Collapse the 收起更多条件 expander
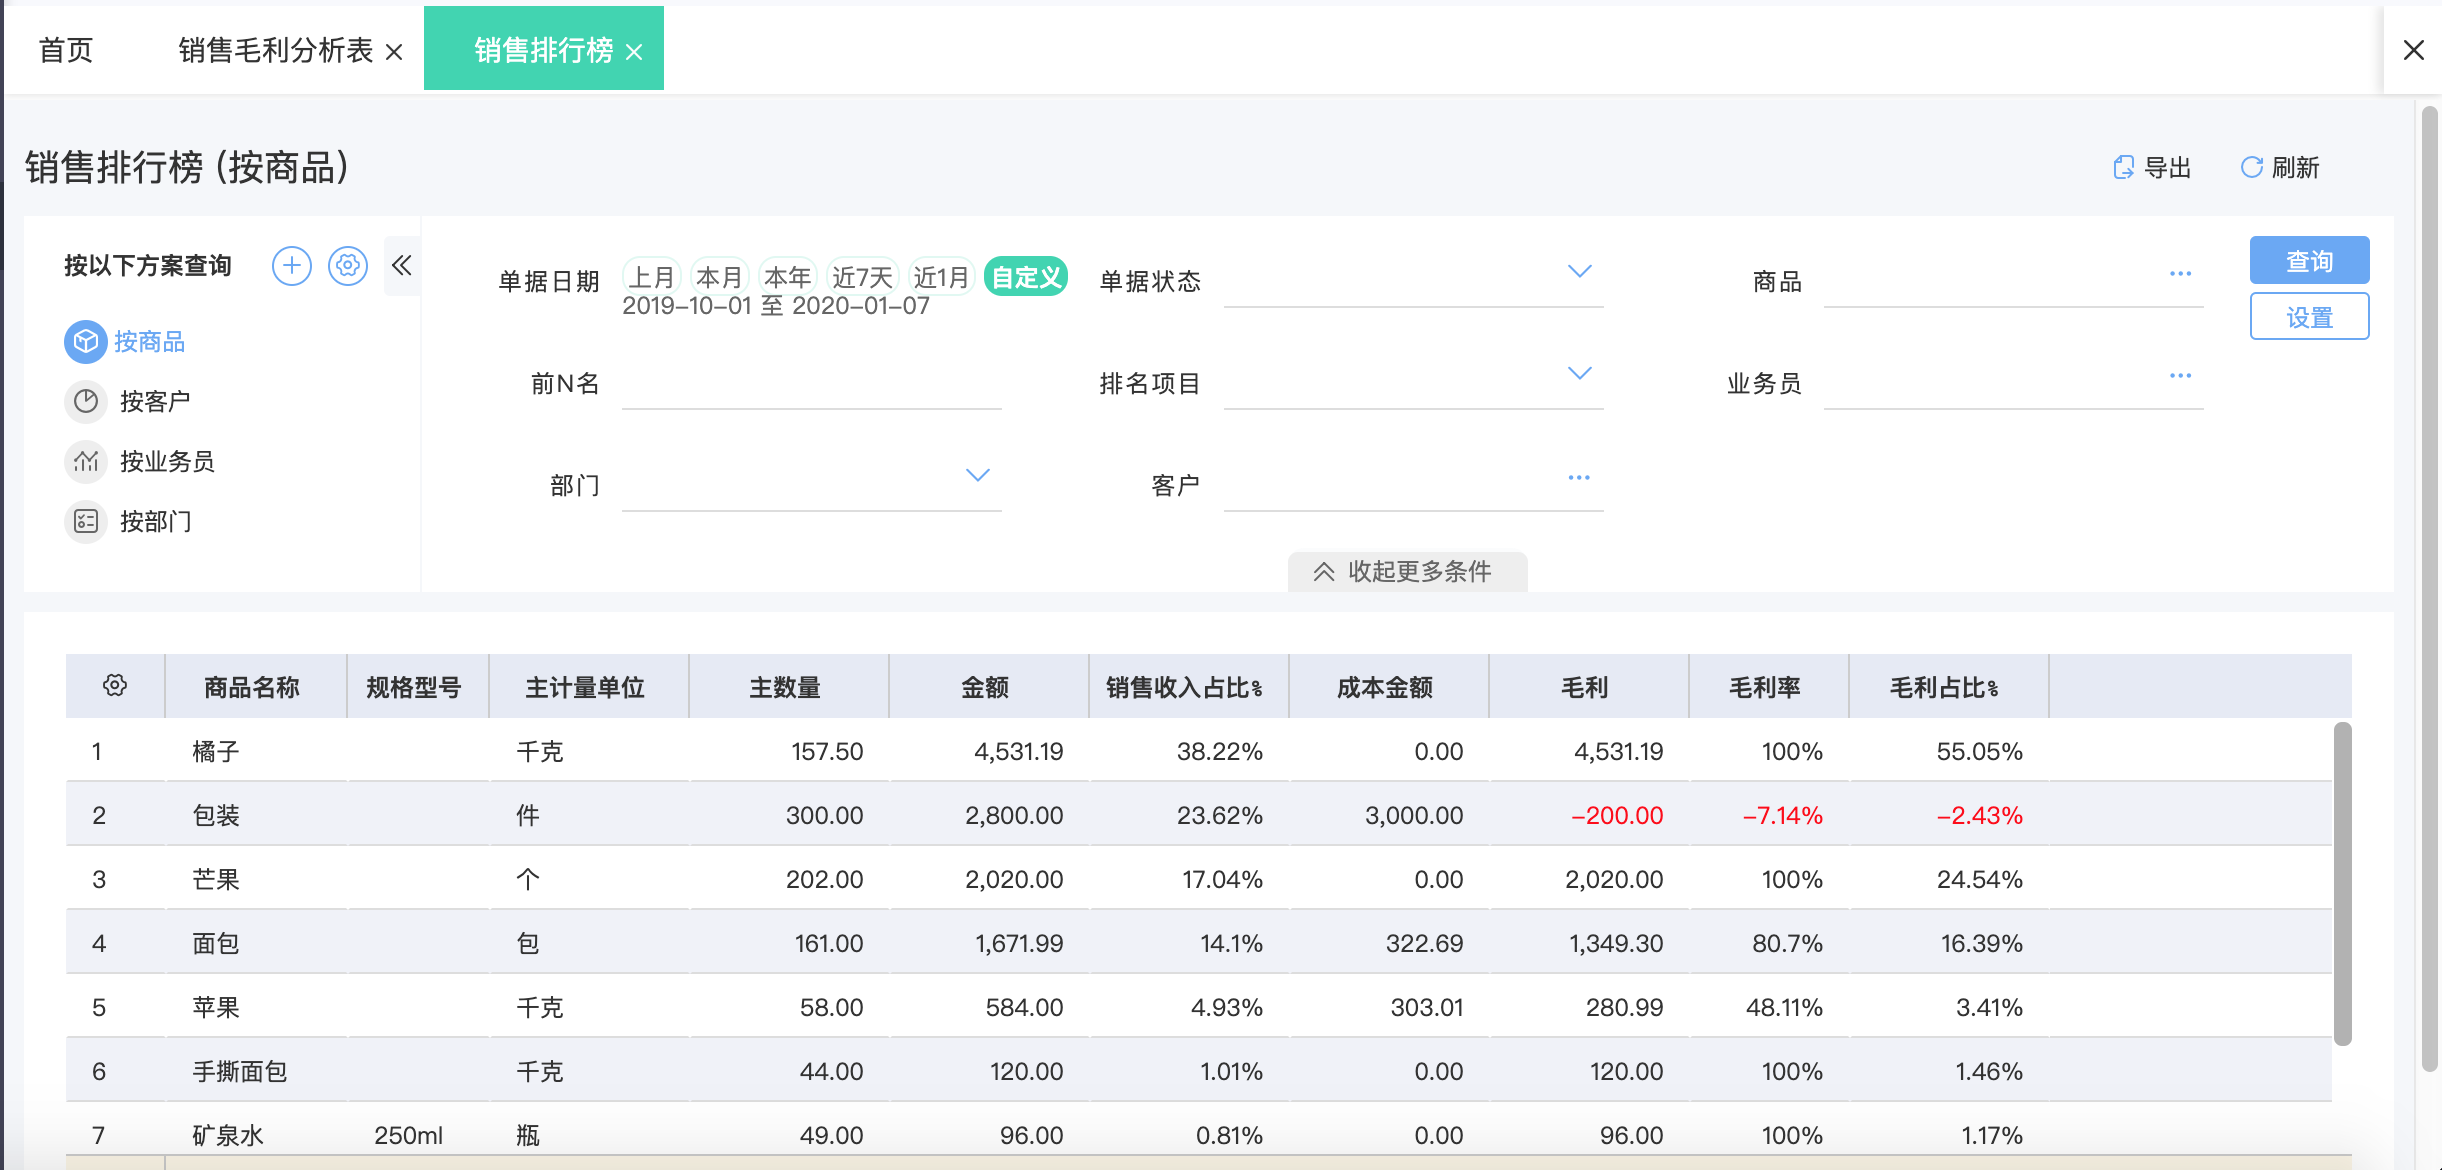 pyautogui.click(x=1400, y=570)
